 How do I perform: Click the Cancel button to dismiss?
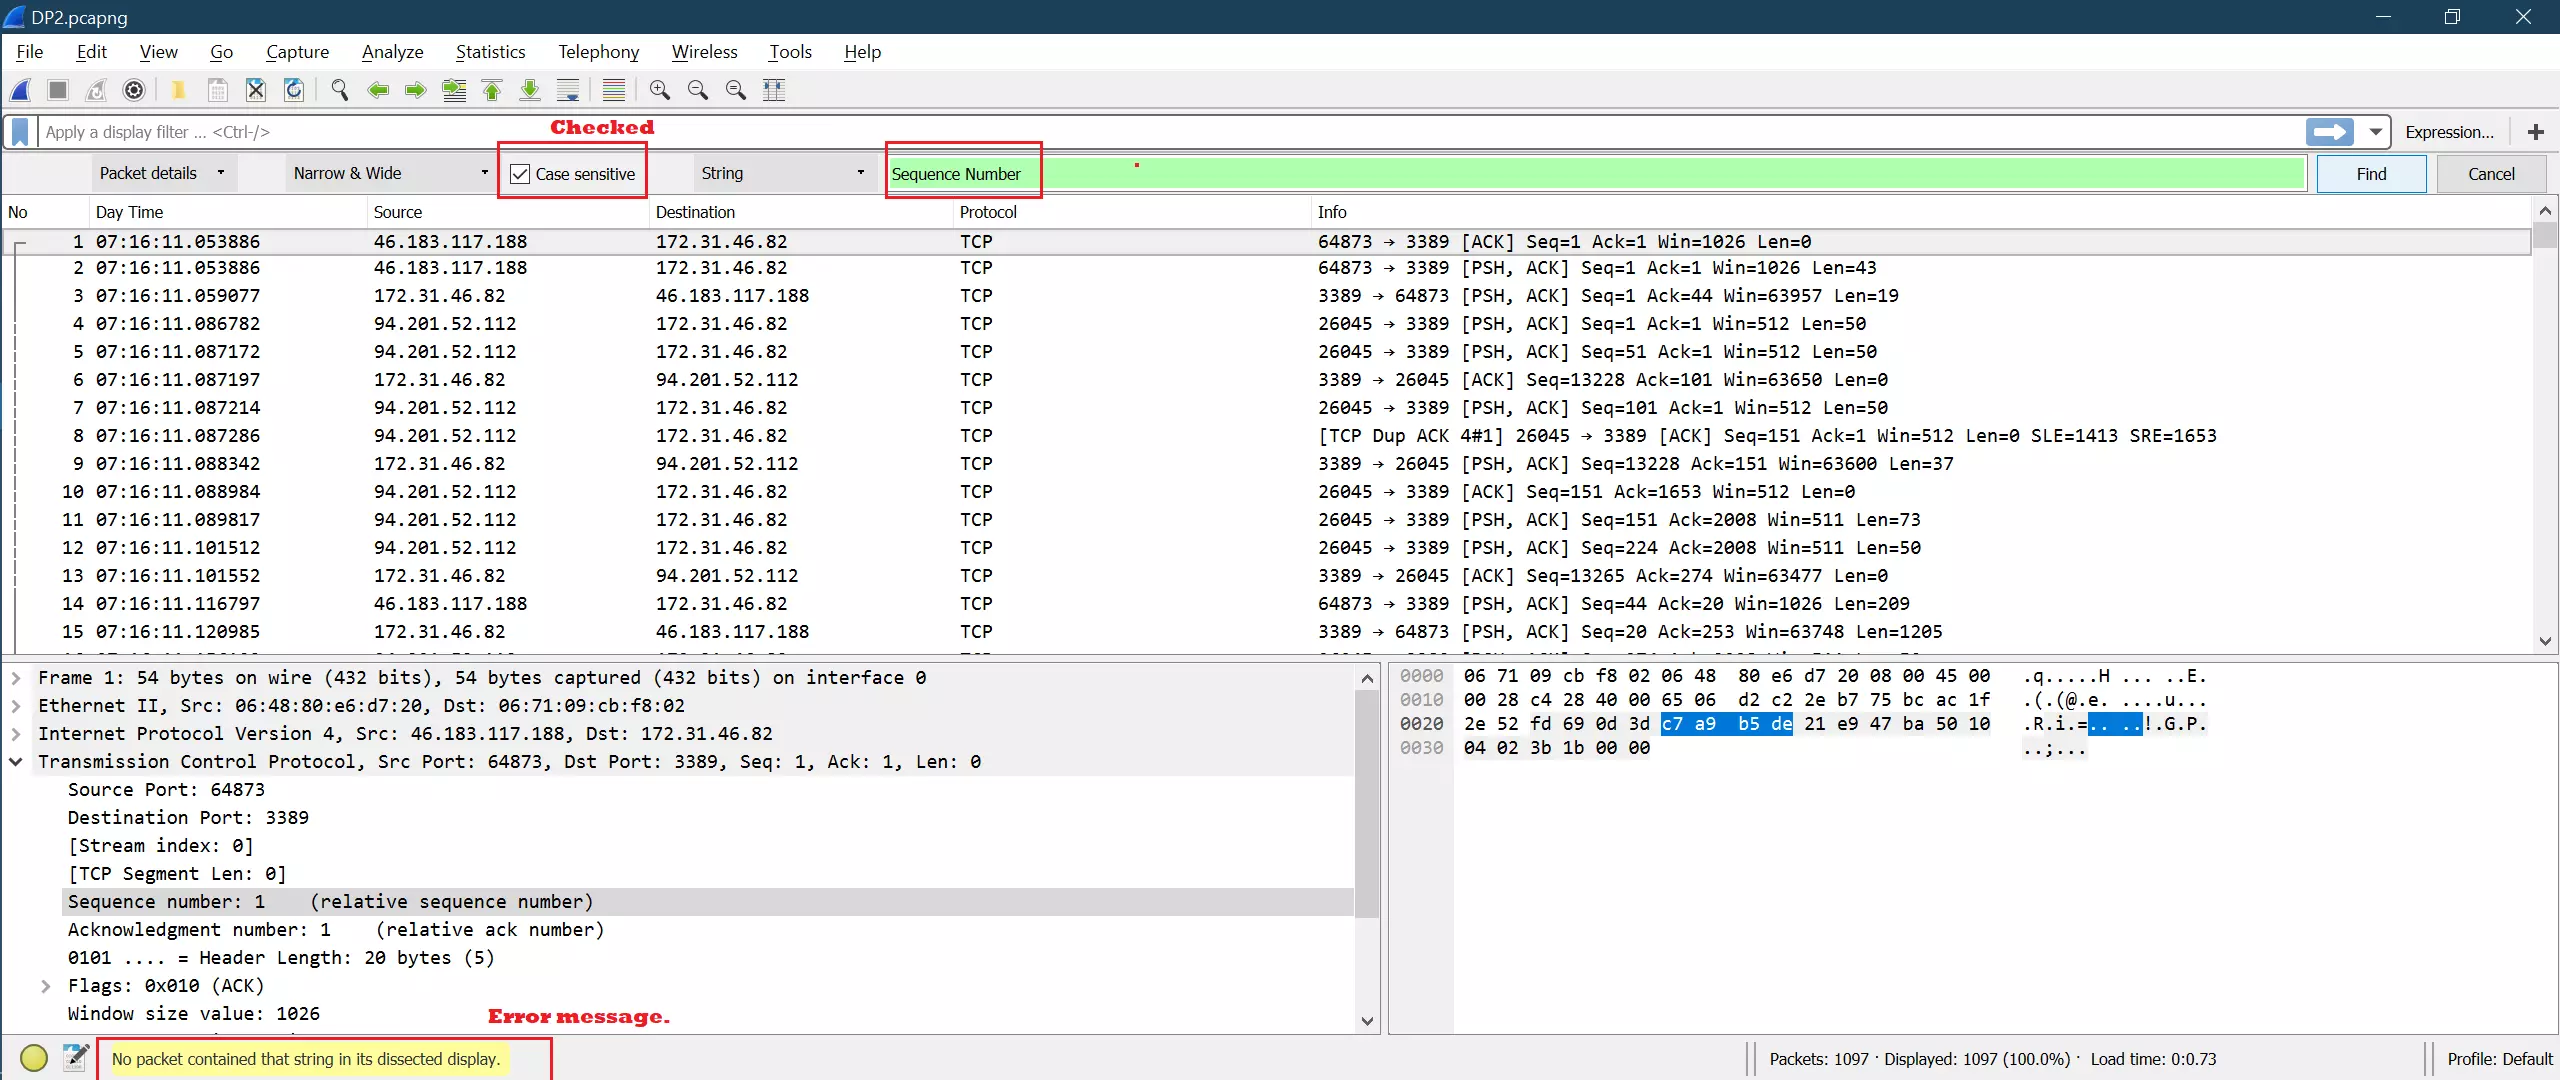pos(2490,173)
